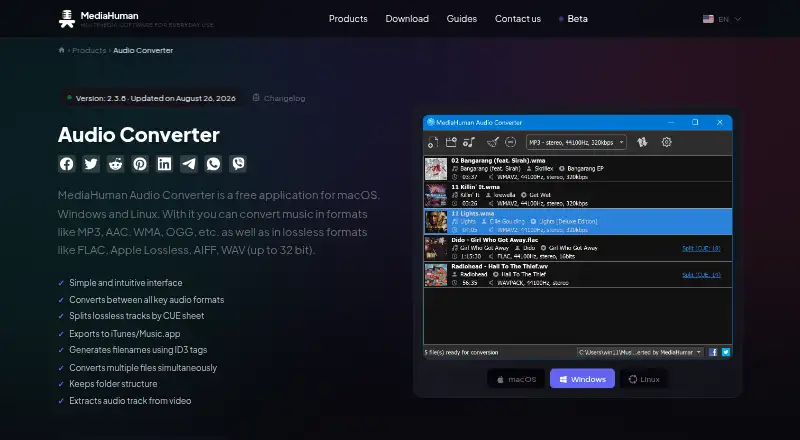Click Twitter icon in converter status bar

(x=726, y=352)
